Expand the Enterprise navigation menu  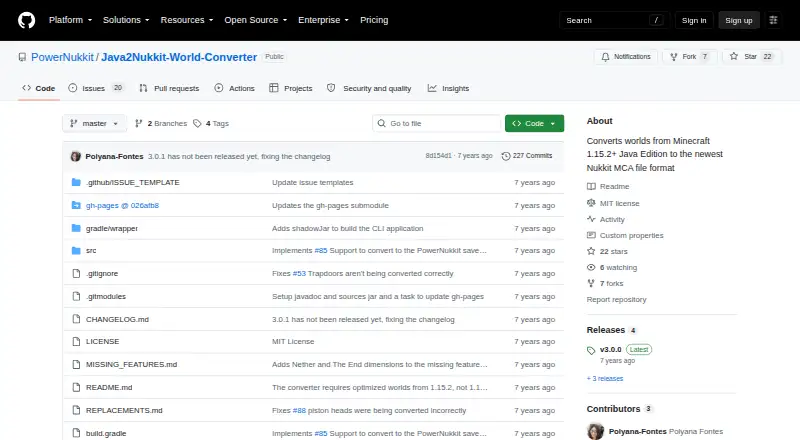point(323,20)
